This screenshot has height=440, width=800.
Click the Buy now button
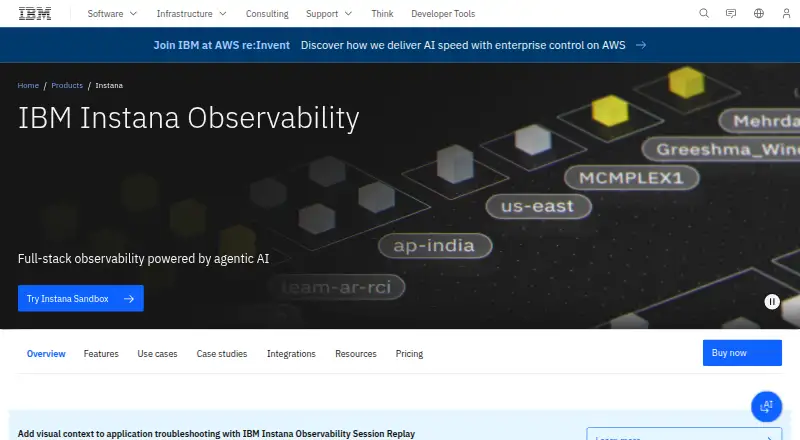click(x=742, y=353)
